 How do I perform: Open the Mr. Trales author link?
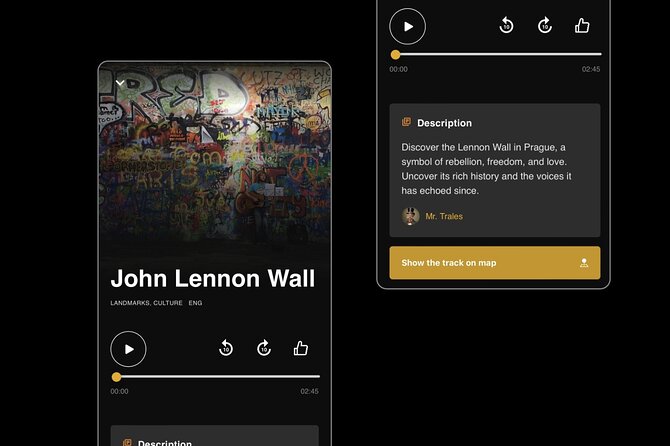[444, 216]
